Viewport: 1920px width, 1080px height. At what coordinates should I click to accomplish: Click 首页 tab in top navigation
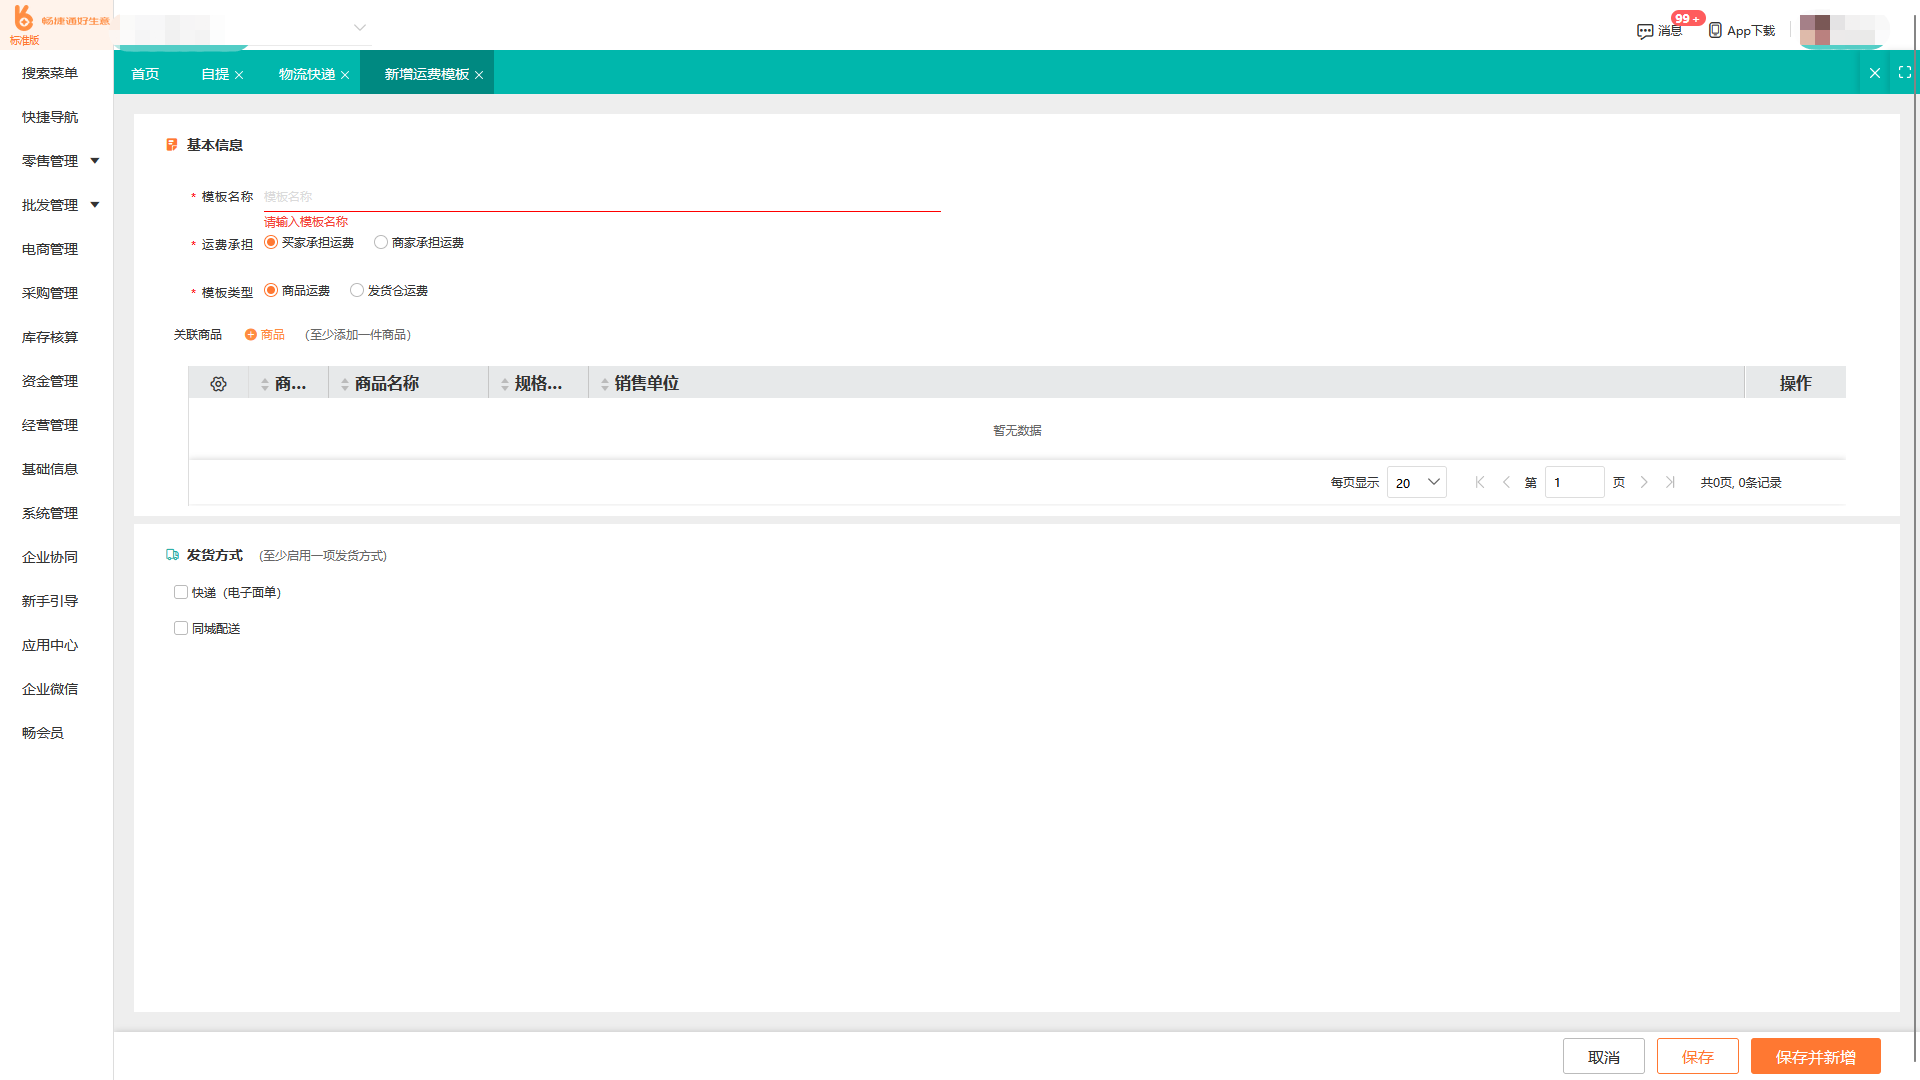144,73
